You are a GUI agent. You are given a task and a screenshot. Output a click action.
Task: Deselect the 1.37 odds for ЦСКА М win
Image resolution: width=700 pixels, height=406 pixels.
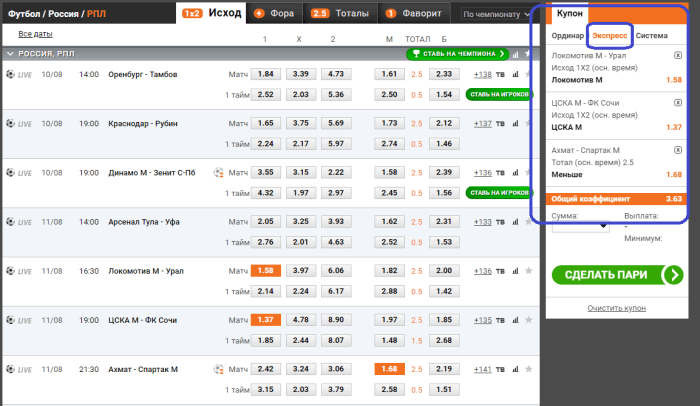click(x=265, y=320)
